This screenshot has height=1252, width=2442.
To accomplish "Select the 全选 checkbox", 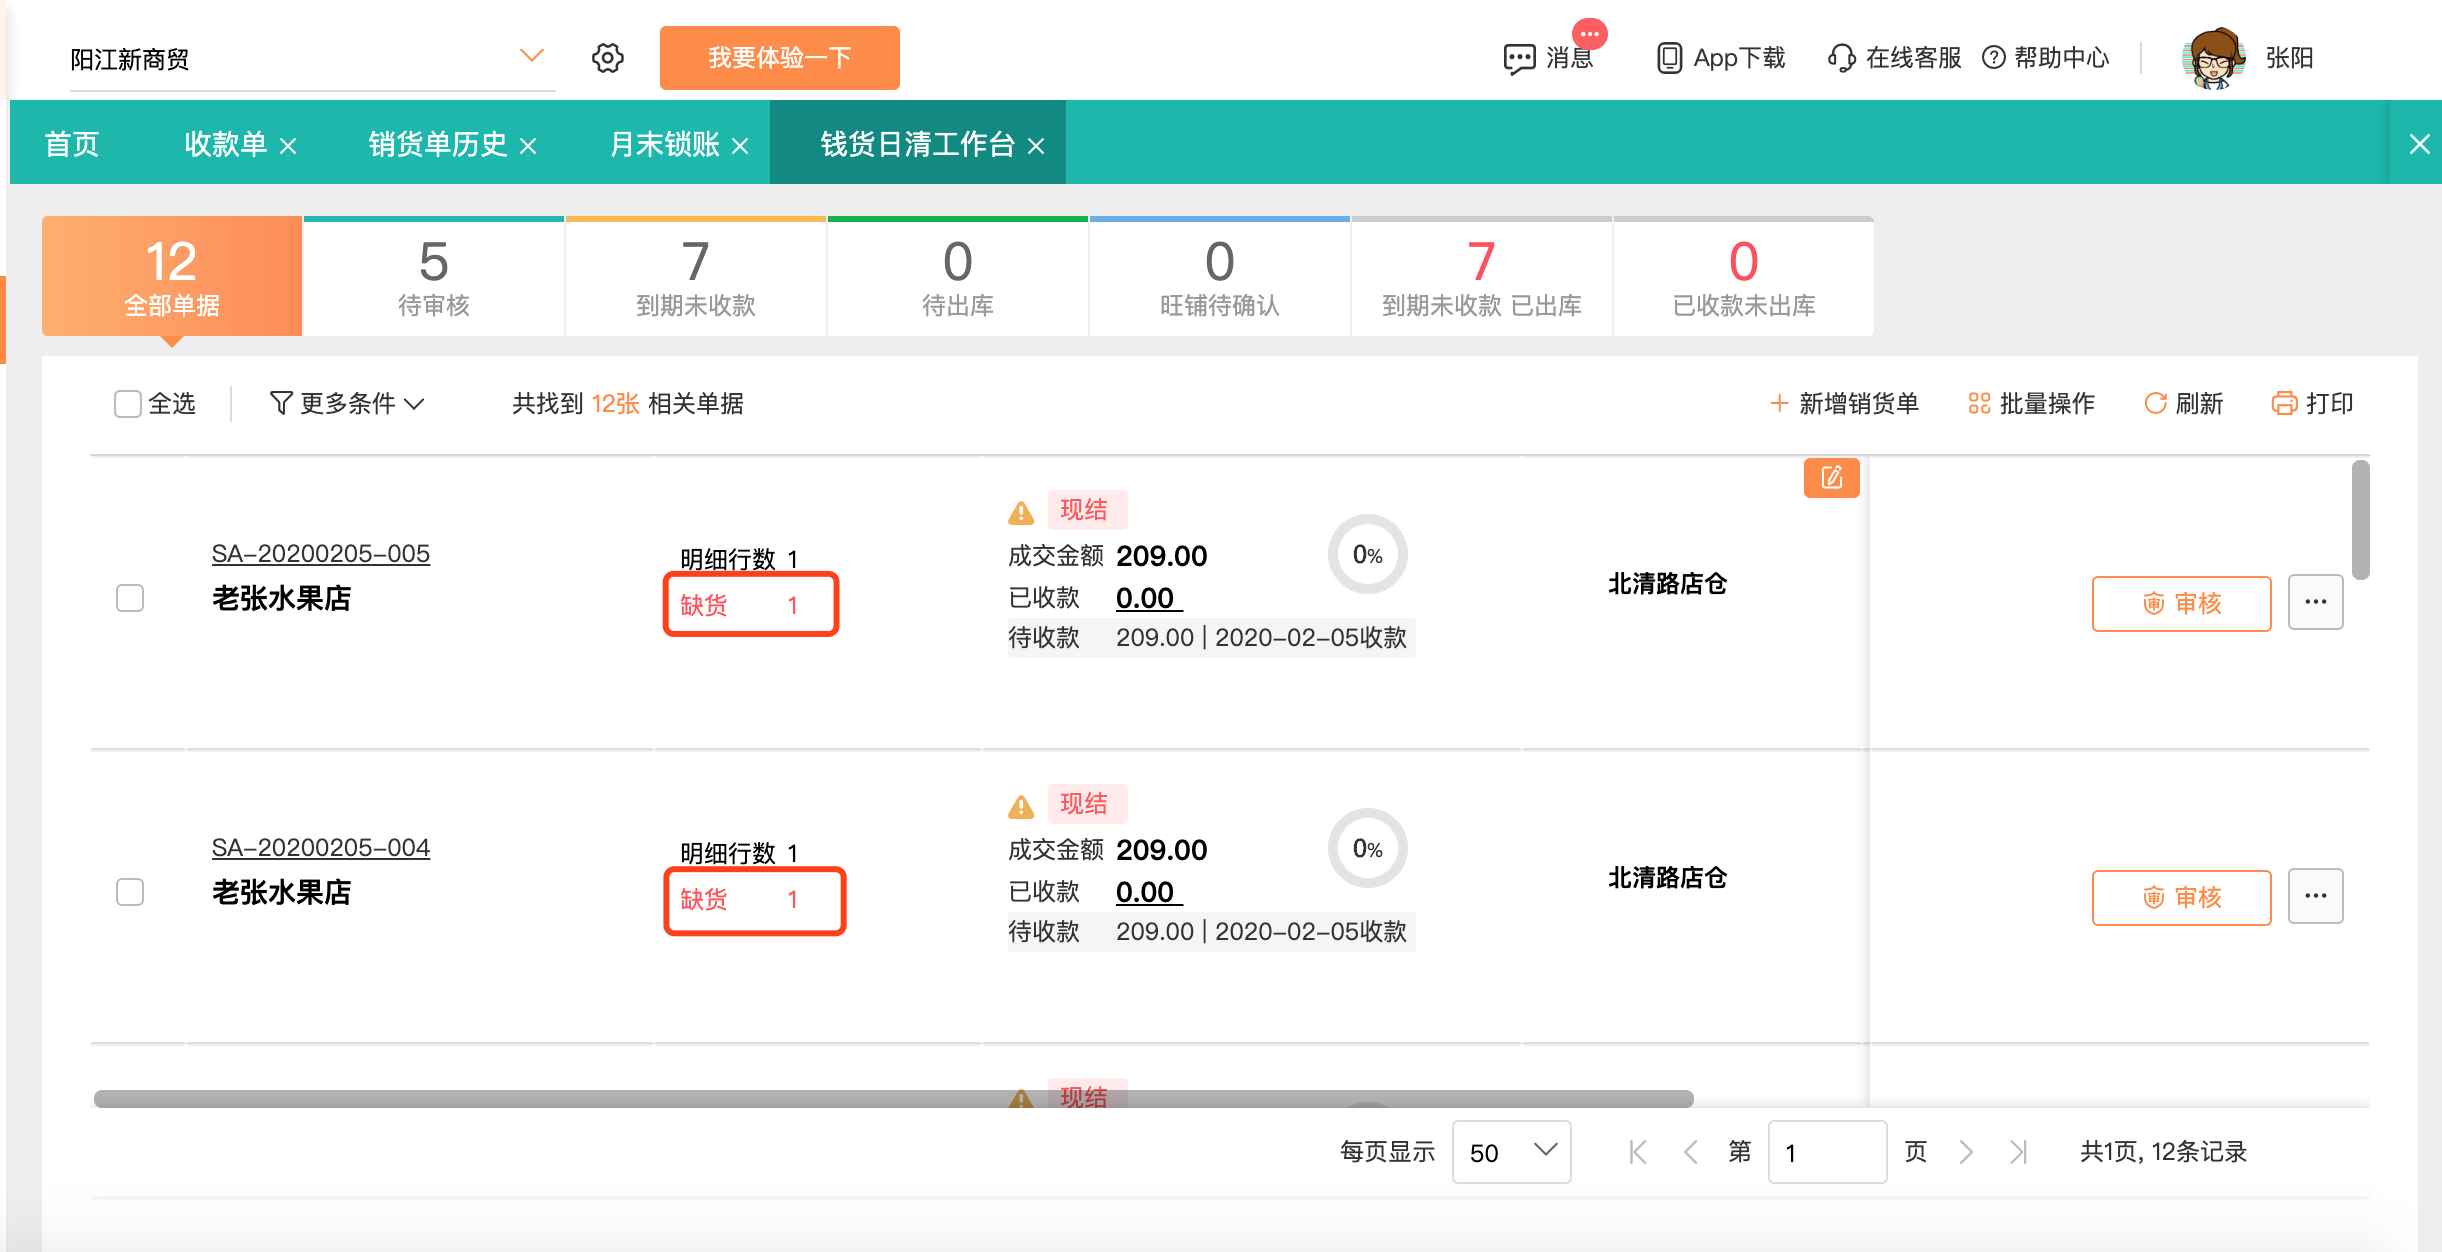I will pyautogui.click(x=128, y=402).
